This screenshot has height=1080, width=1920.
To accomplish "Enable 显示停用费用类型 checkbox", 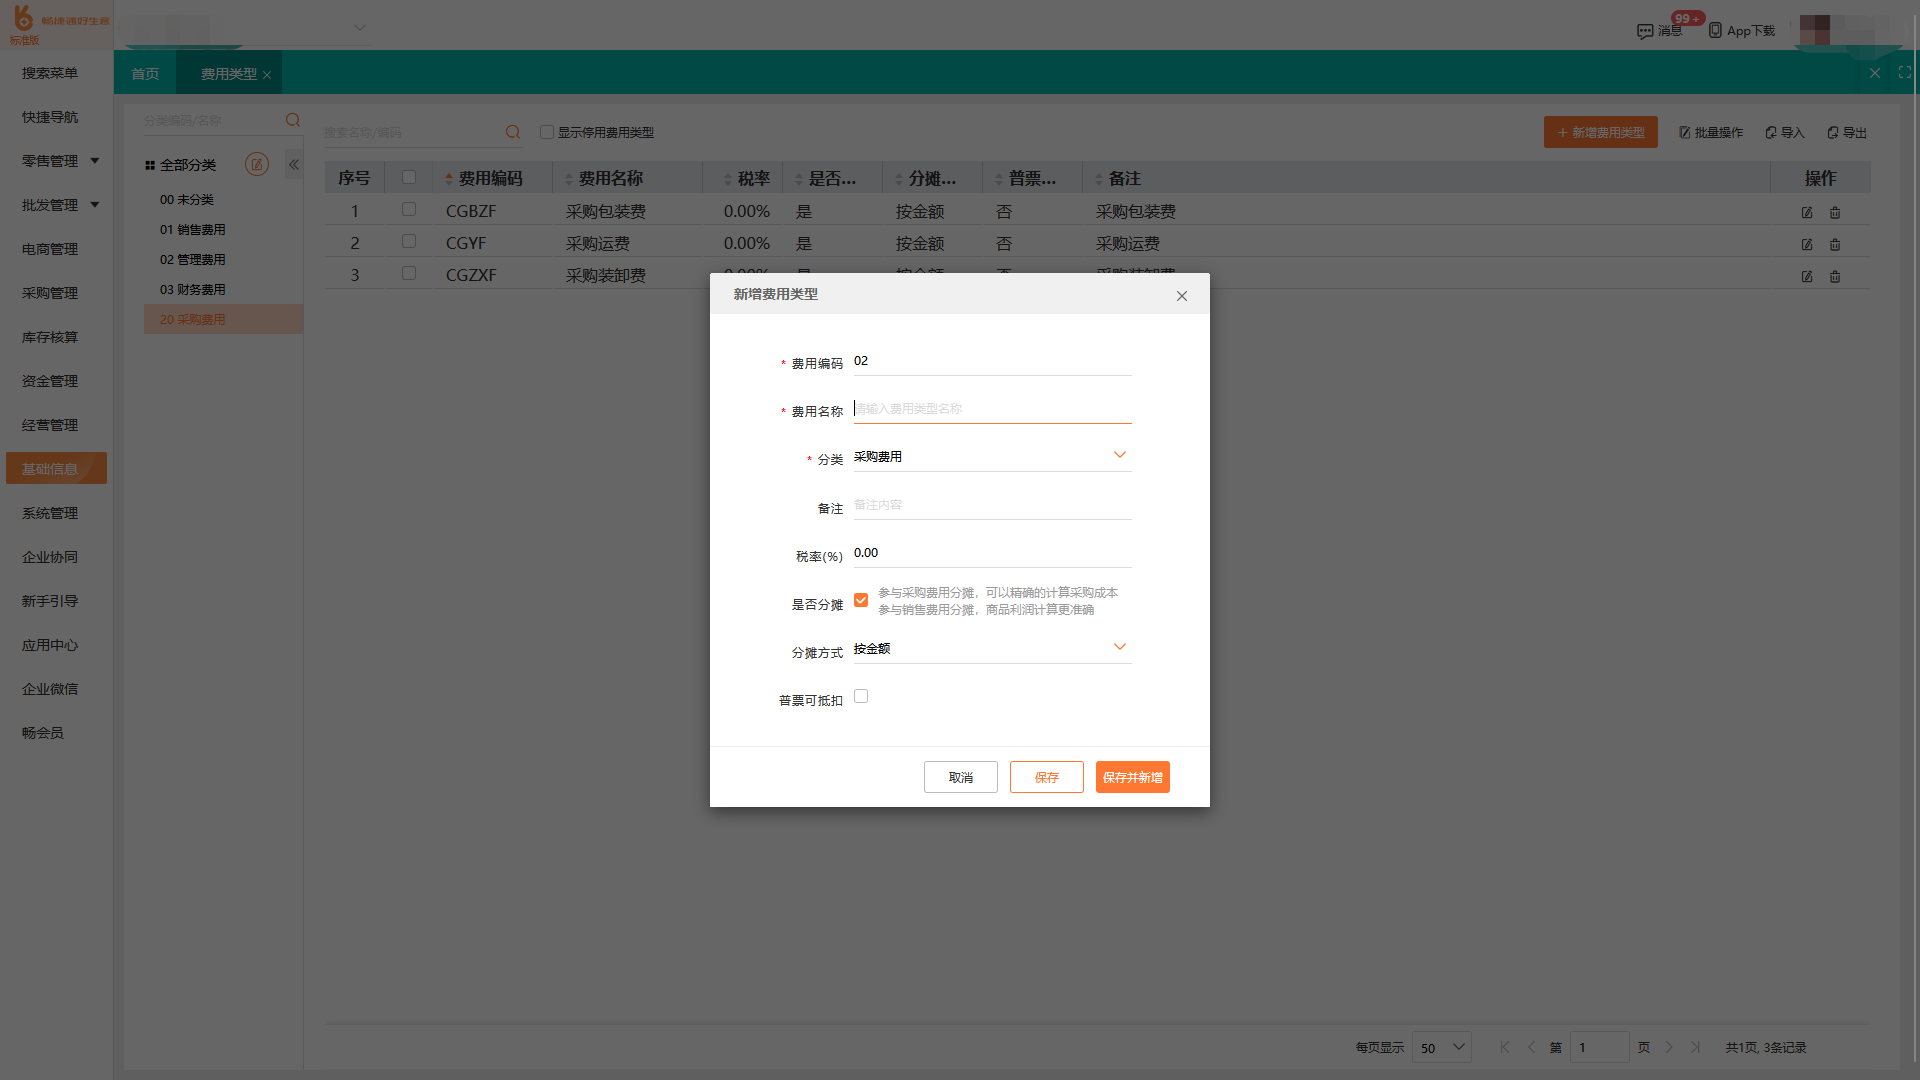I will click(547, 132).
